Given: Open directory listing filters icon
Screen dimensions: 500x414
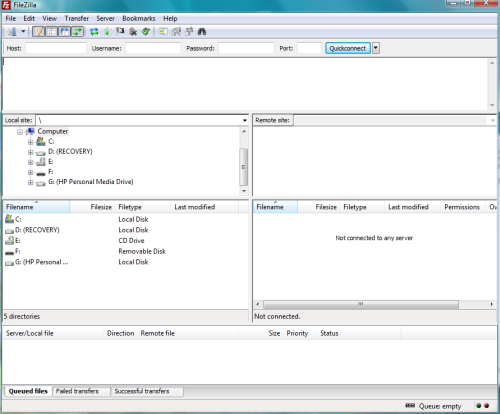Looking at the screenshot, I should (163, 32).
